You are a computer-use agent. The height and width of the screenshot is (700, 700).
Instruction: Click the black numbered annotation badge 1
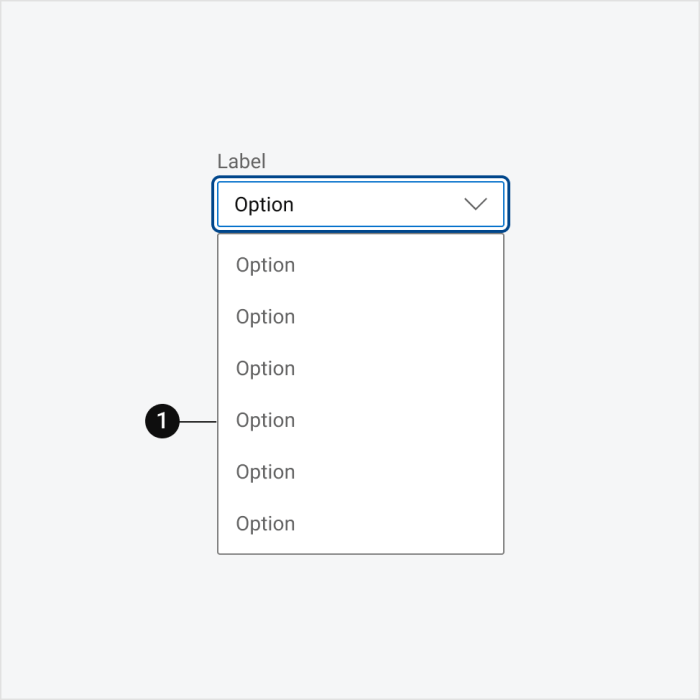(x=162, y=421)
